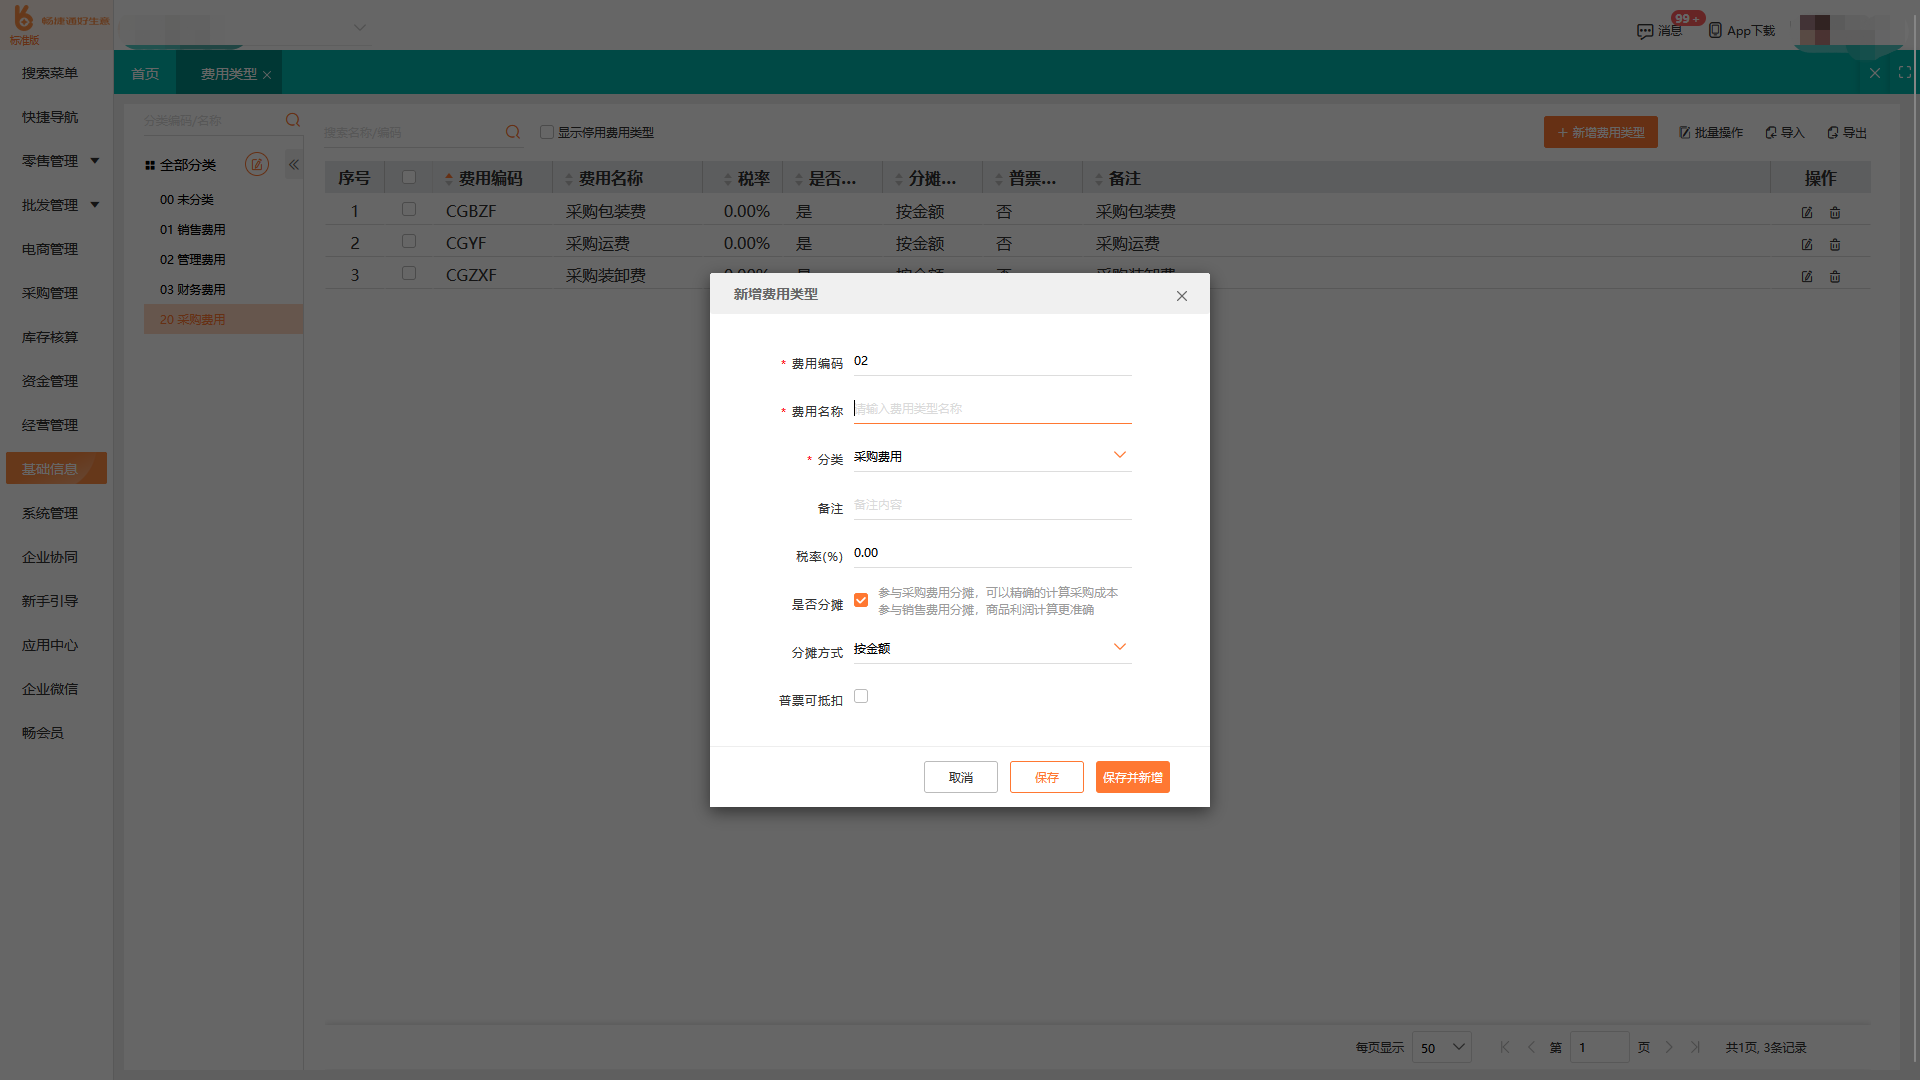This screenshot has height=1080, width=1920.
Task: Toggle 是否分摊 checkbox in dialog
Action: pos(860,601)
